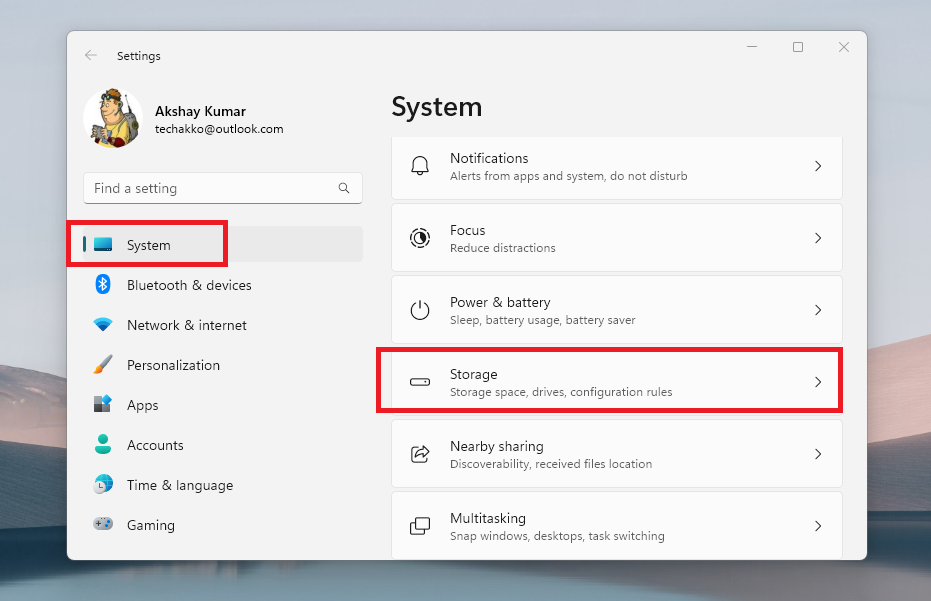Screen dimensions: 931x601
Task: Open Multitasking settings
Action: (x=617, y=525)
